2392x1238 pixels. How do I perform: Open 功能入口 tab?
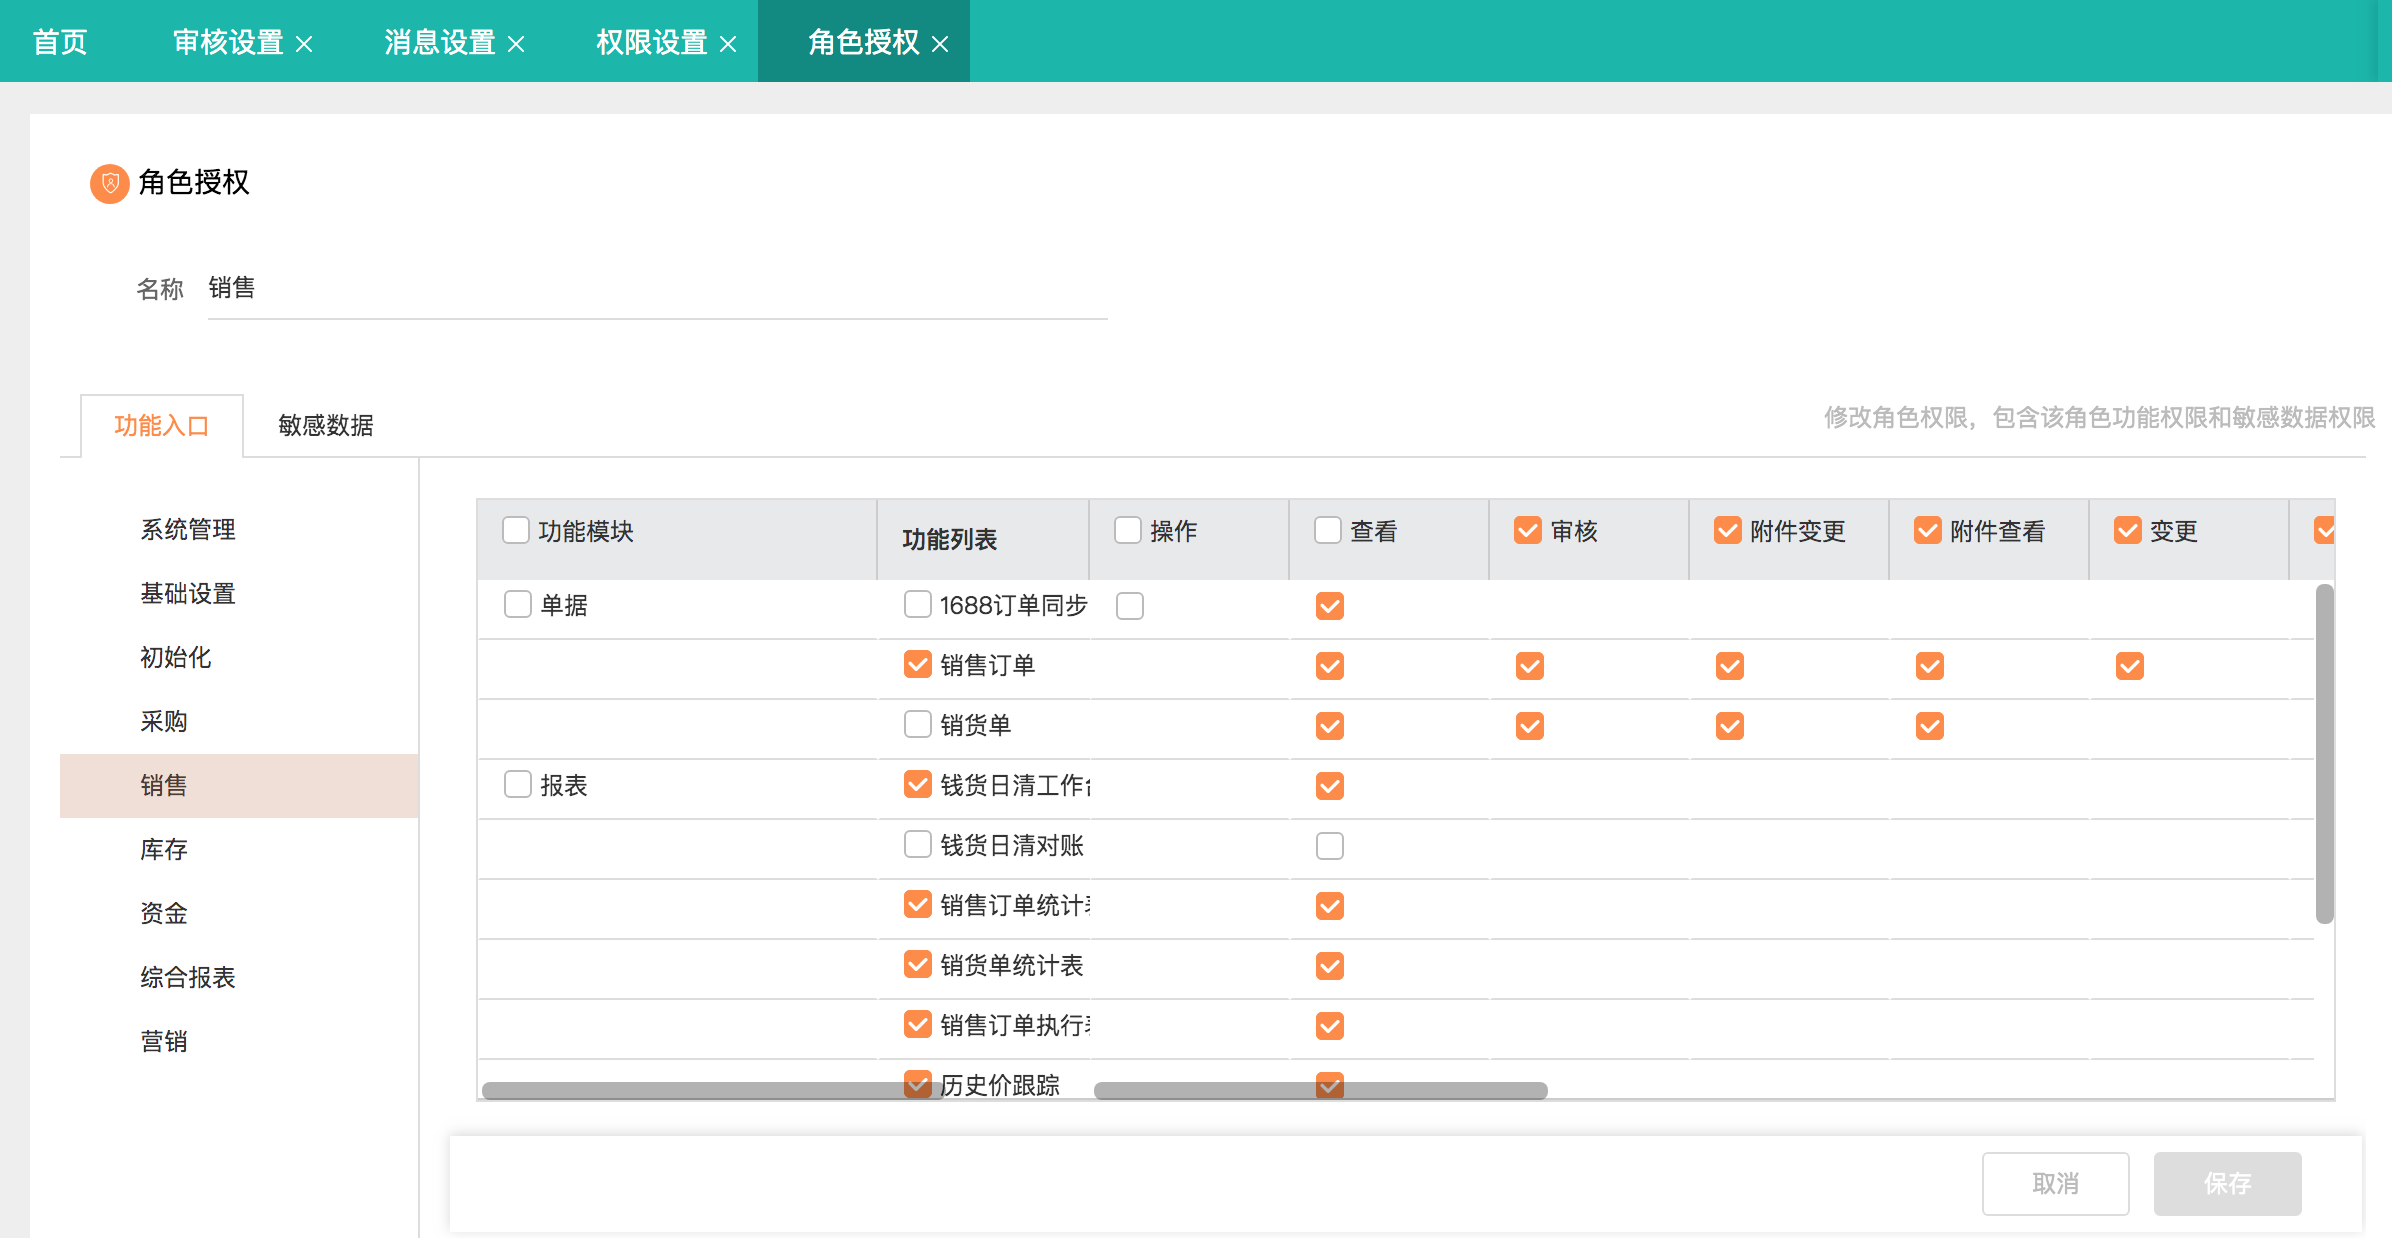(x=159, y=422)
